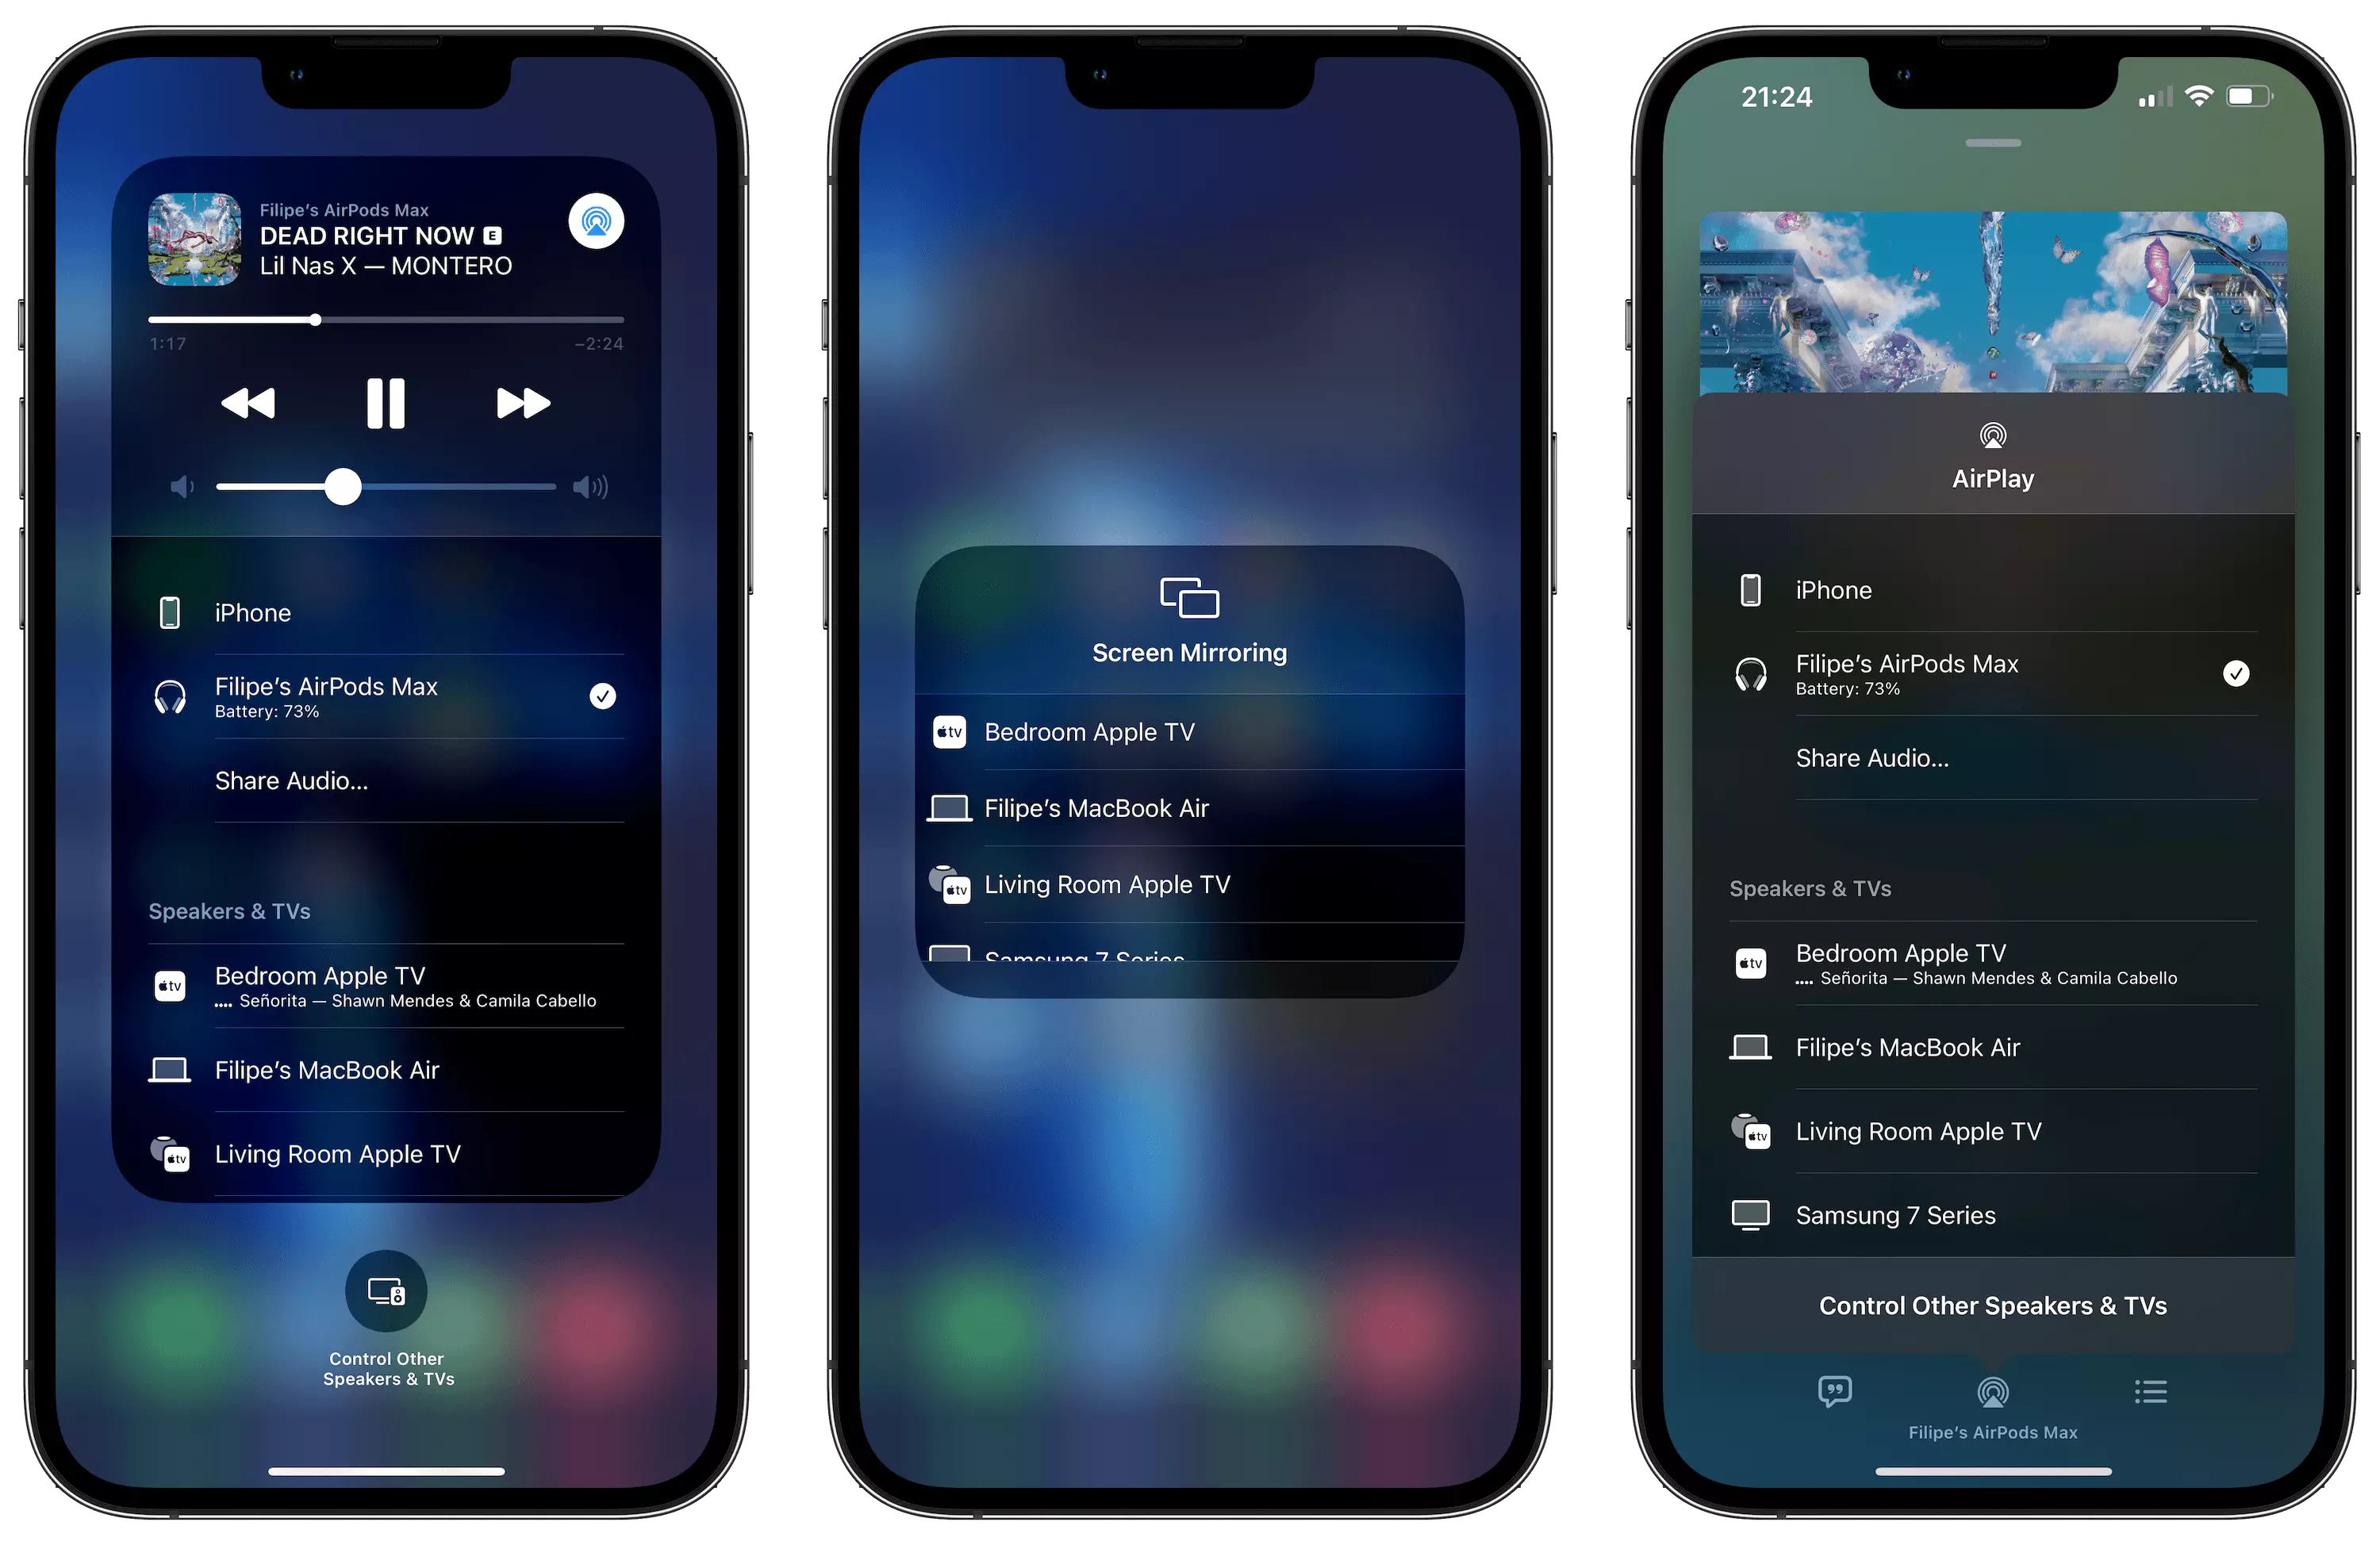Tap the AirDrop icon on music player
The height and width of the screenshot is (1545, 2380).
pos(597,220)
